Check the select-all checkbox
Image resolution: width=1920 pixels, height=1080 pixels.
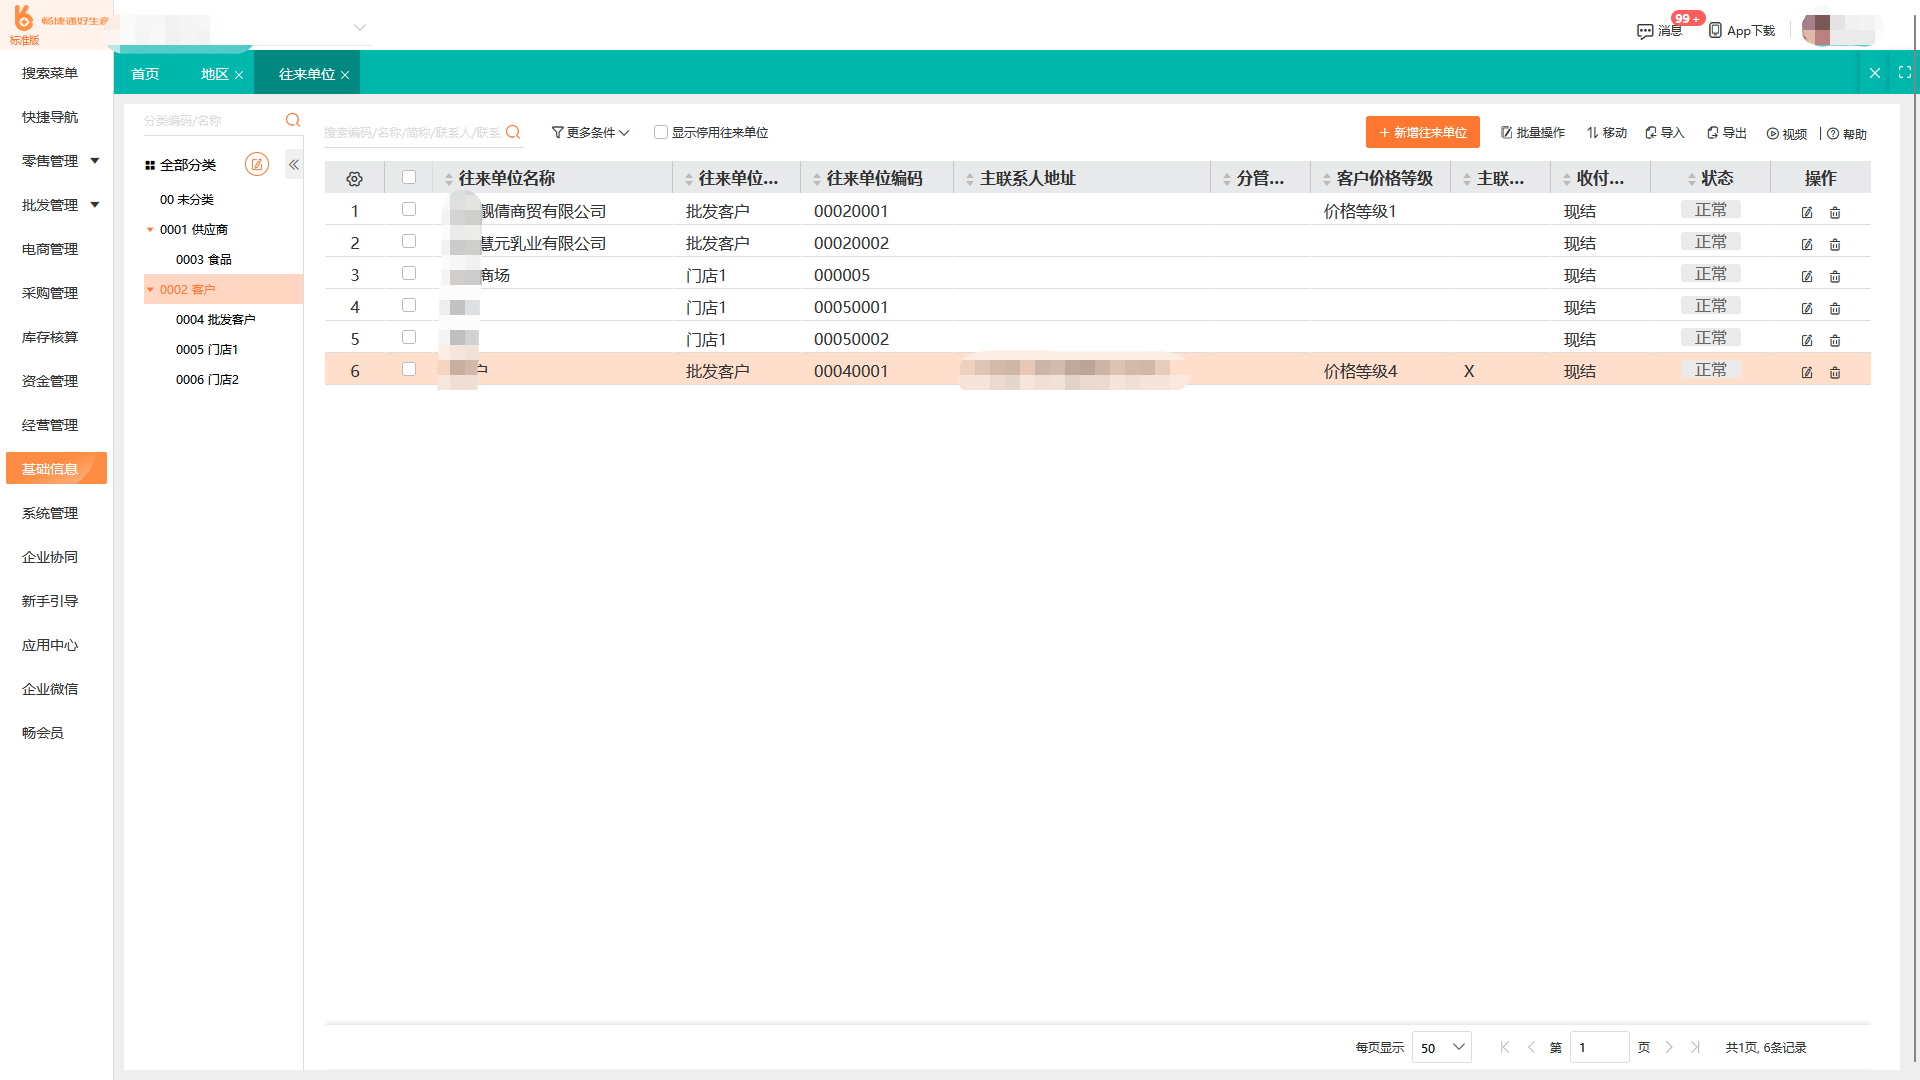410,178
